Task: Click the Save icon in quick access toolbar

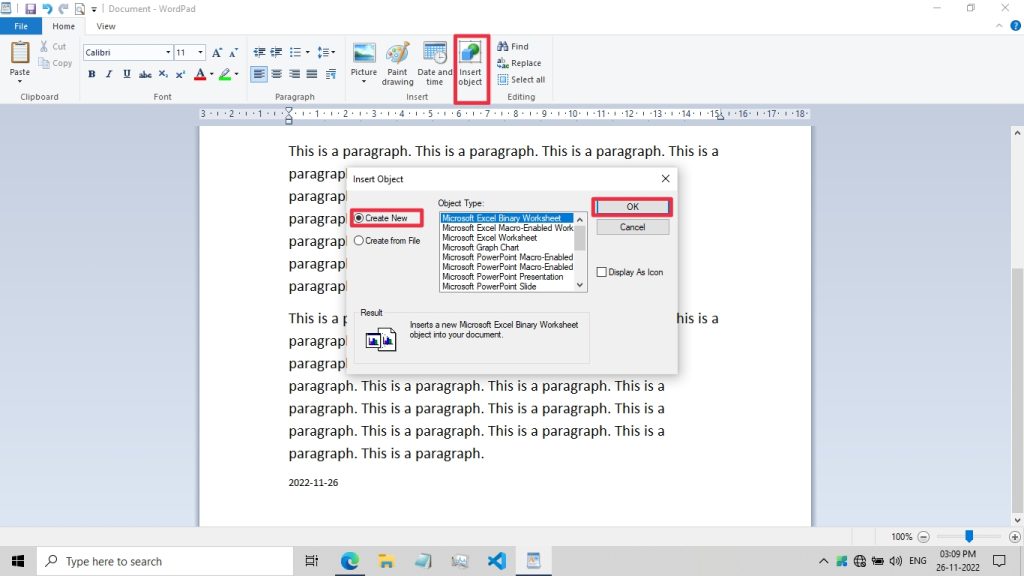Action: 30,8
